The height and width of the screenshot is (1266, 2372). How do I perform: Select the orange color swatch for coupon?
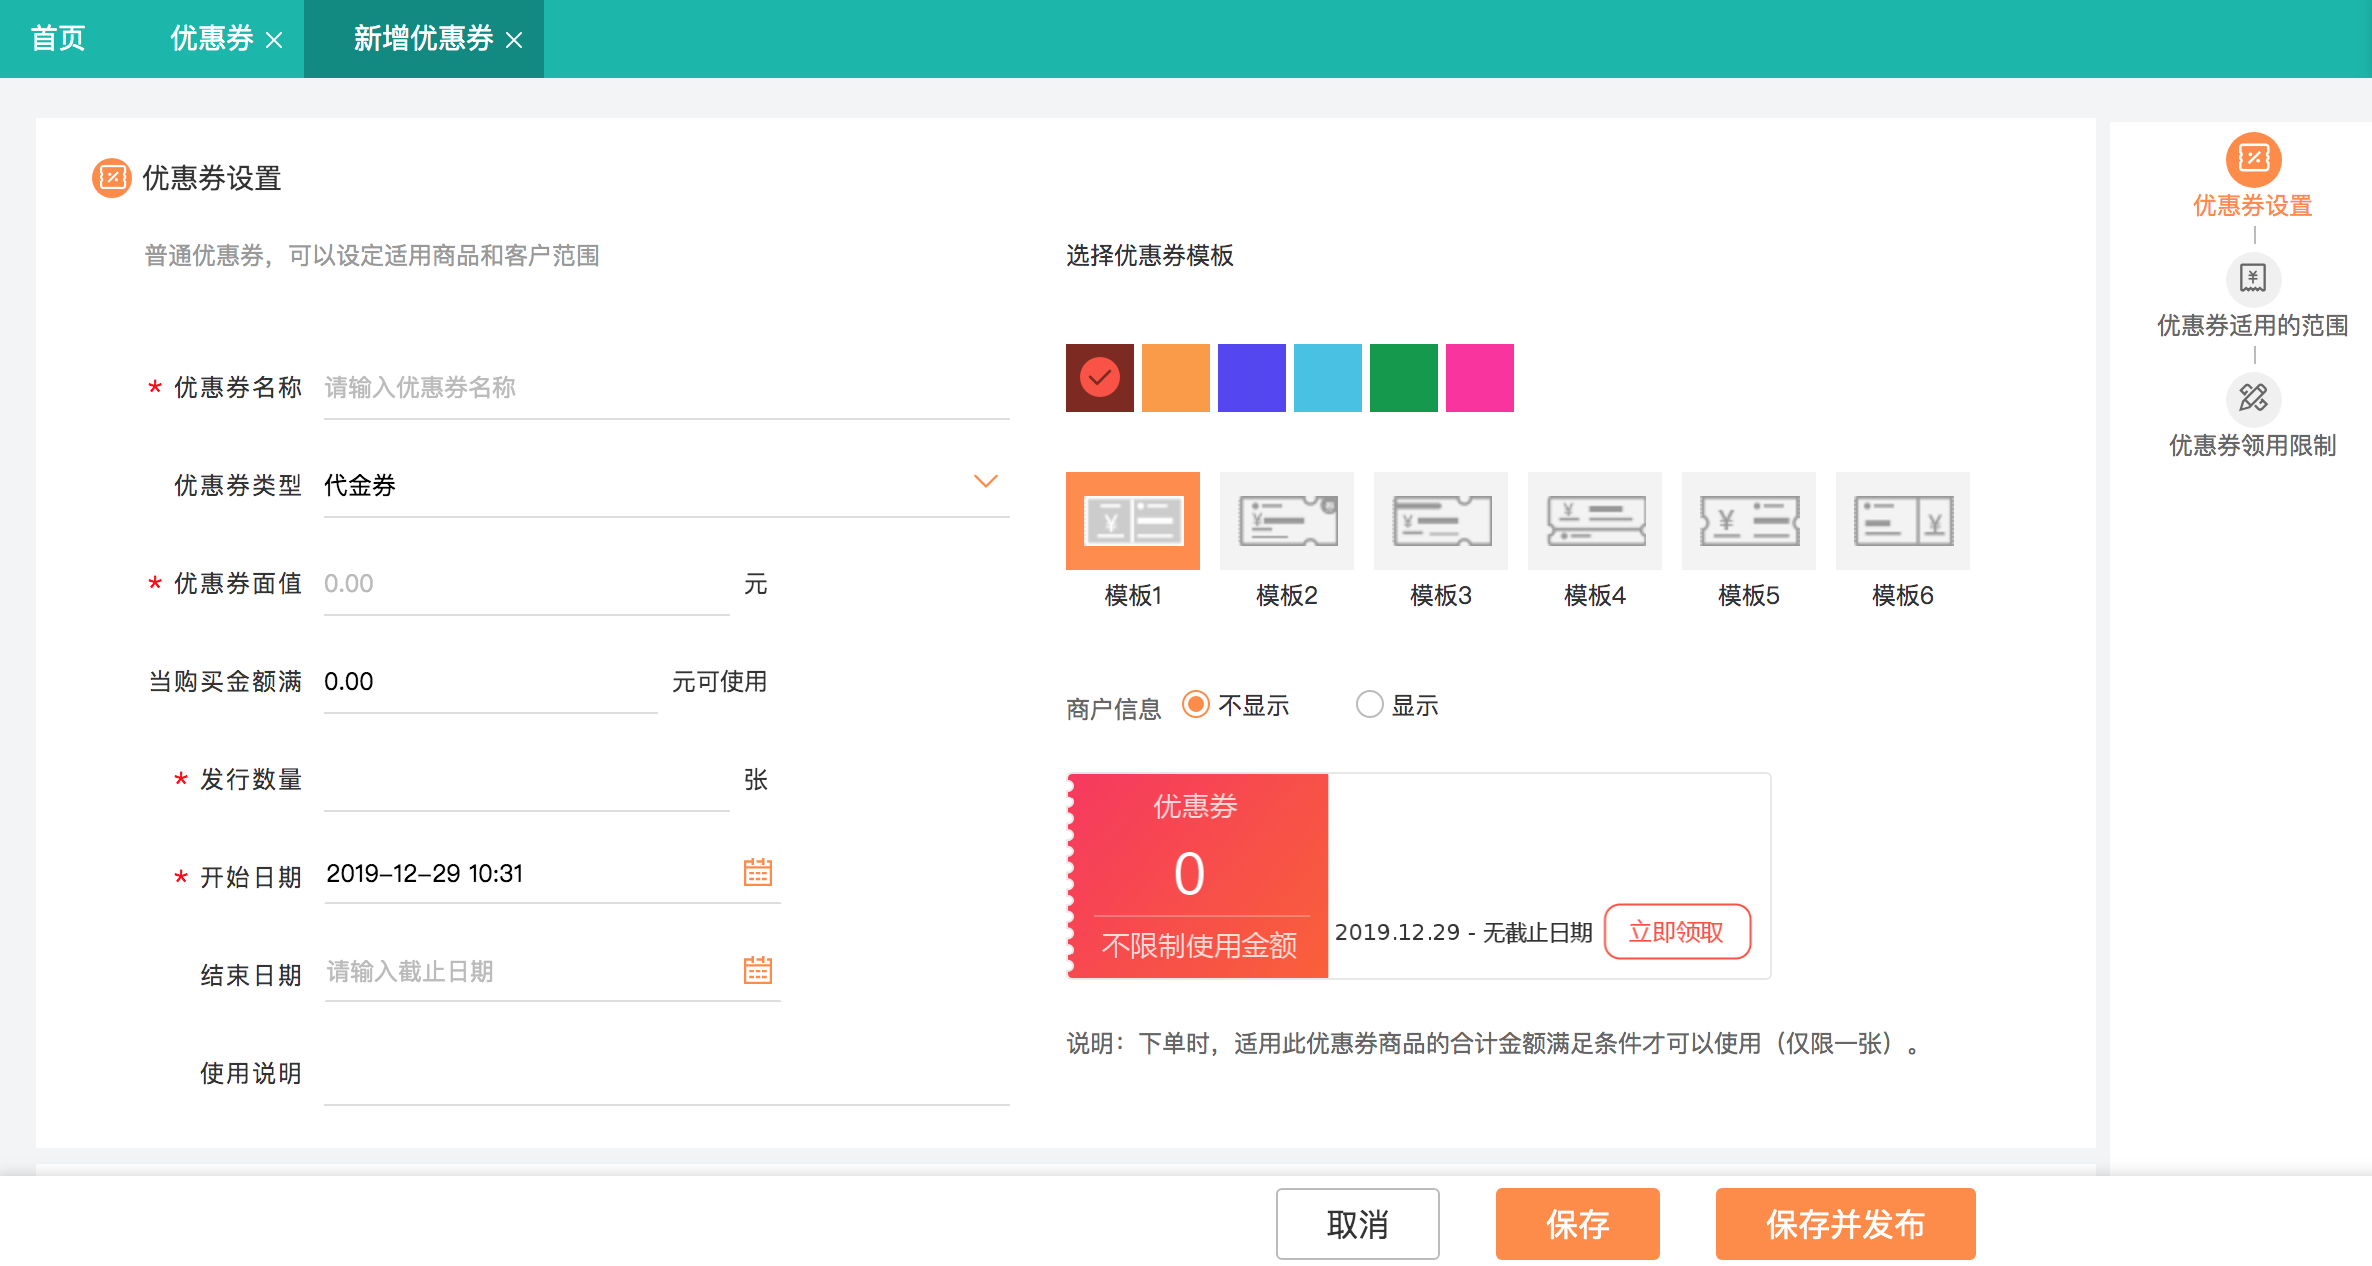1175,377
